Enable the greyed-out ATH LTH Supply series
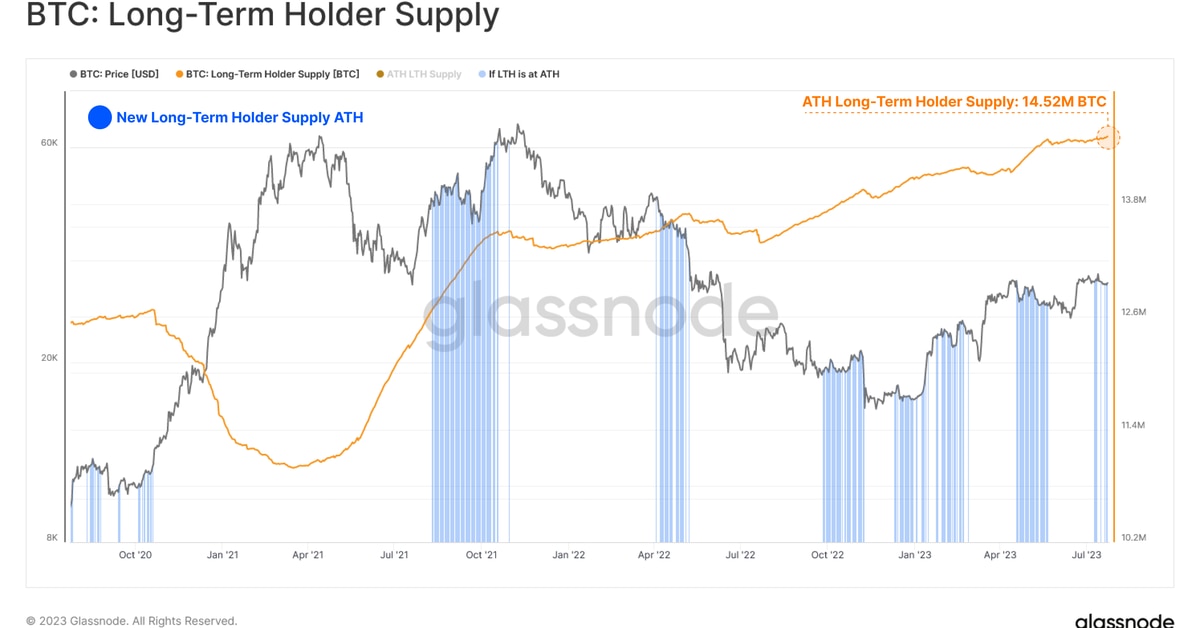 [424, 74]
